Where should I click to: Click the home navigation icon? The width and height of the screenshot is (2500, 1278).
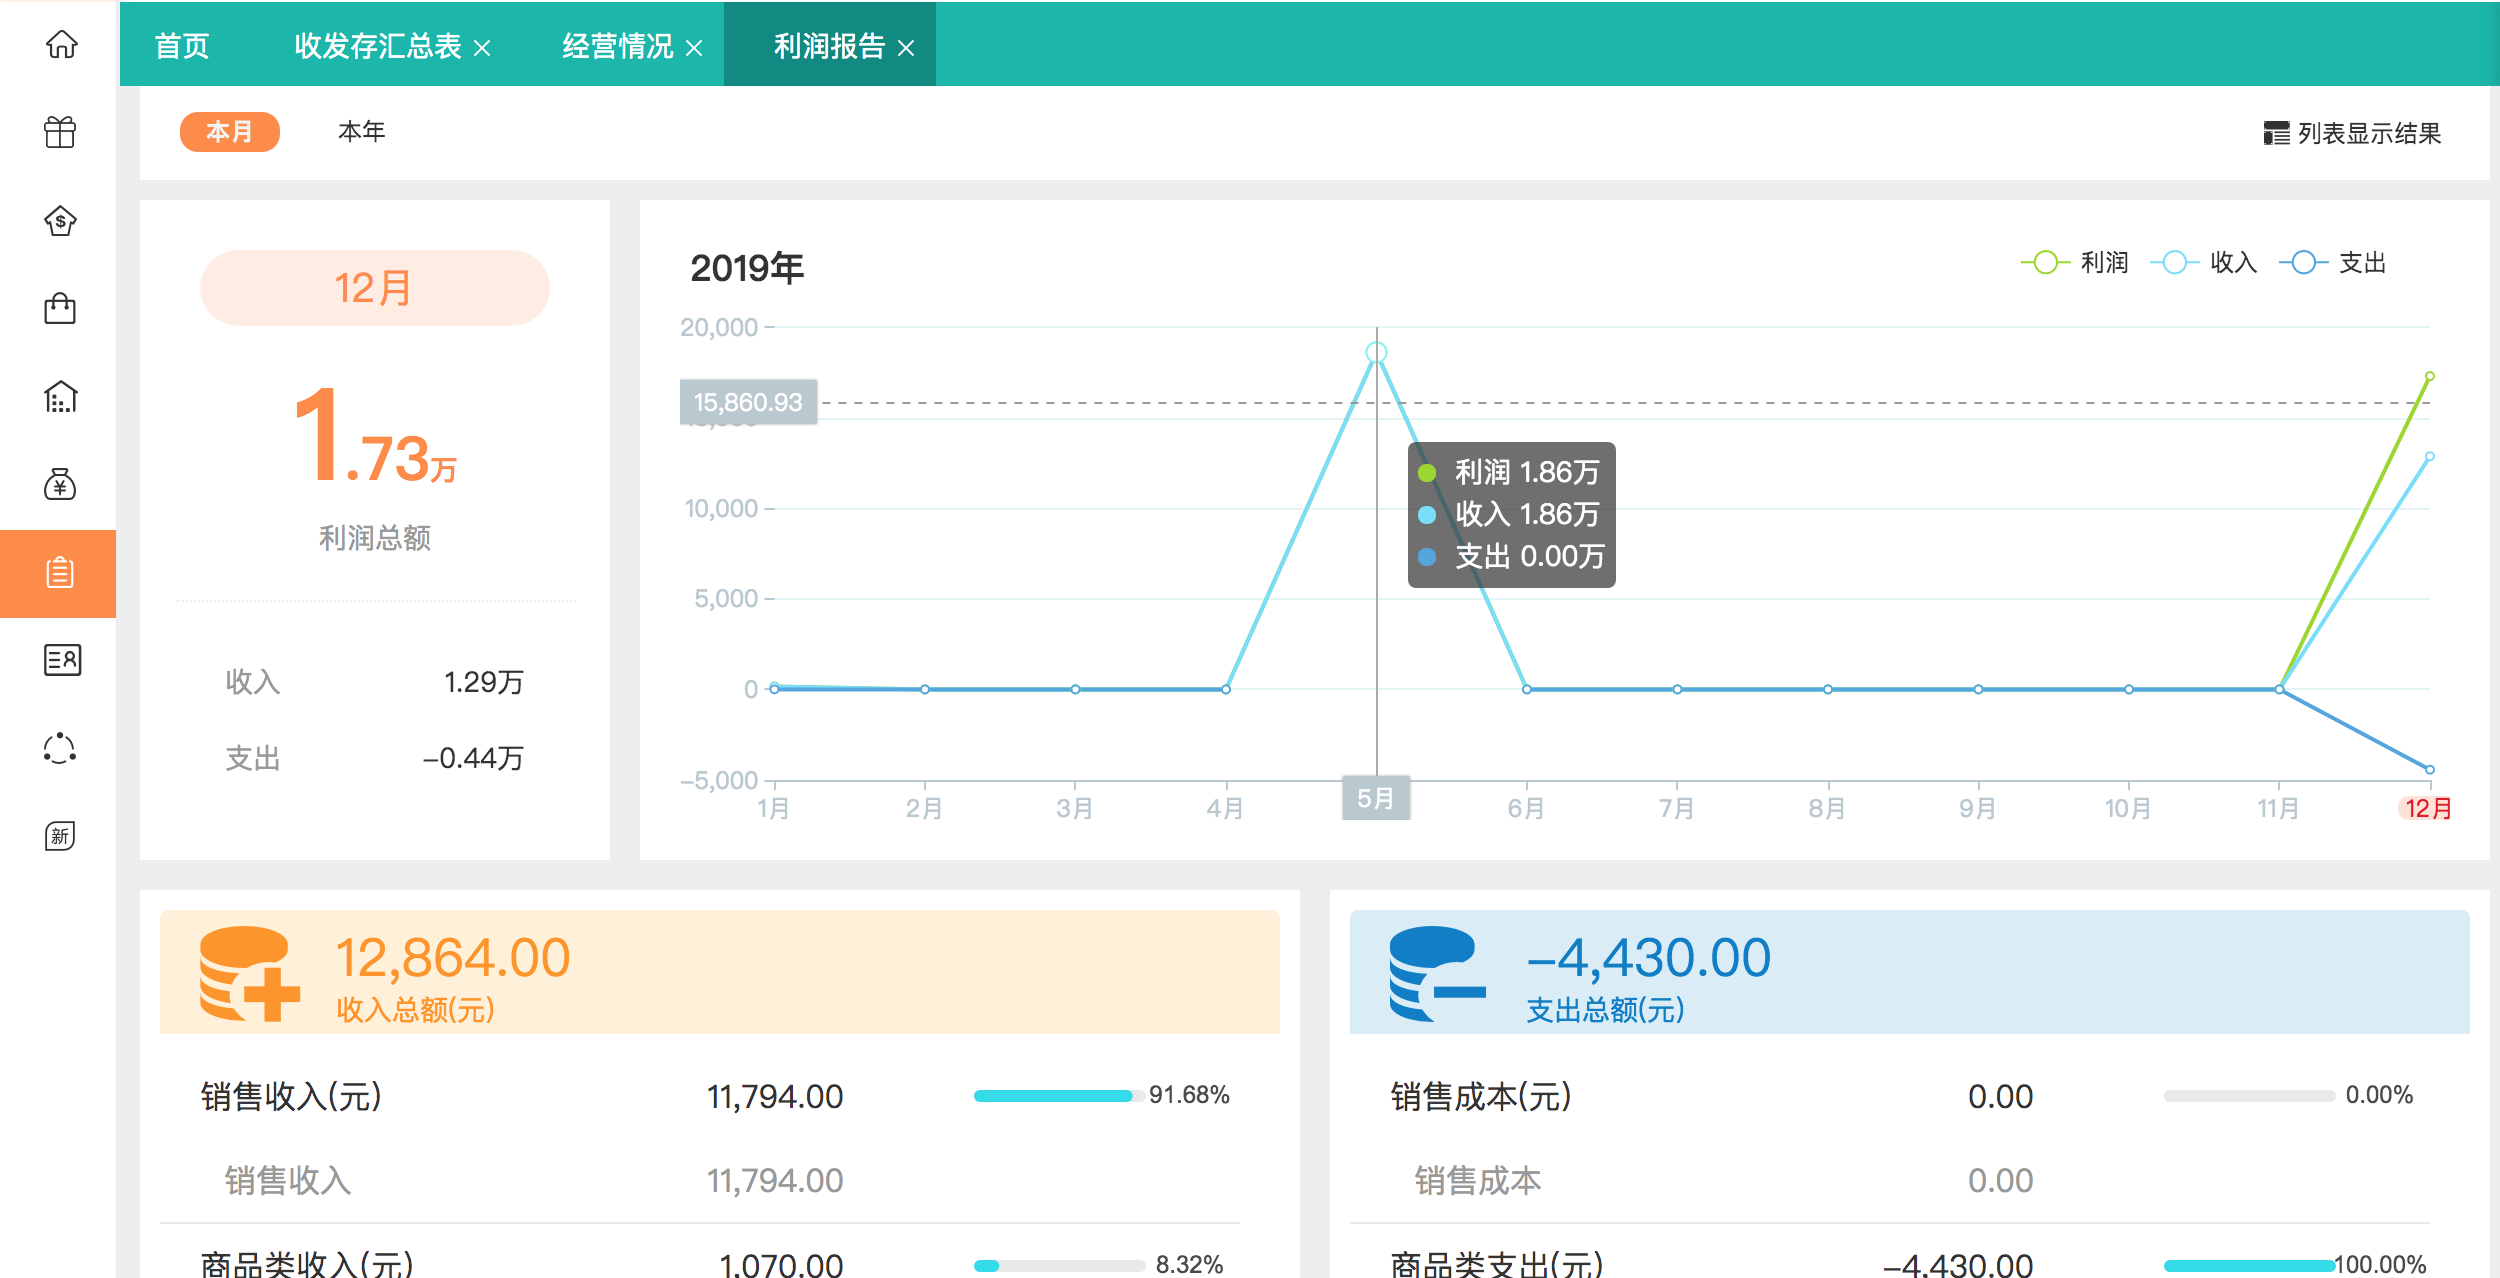coord(62,44)
